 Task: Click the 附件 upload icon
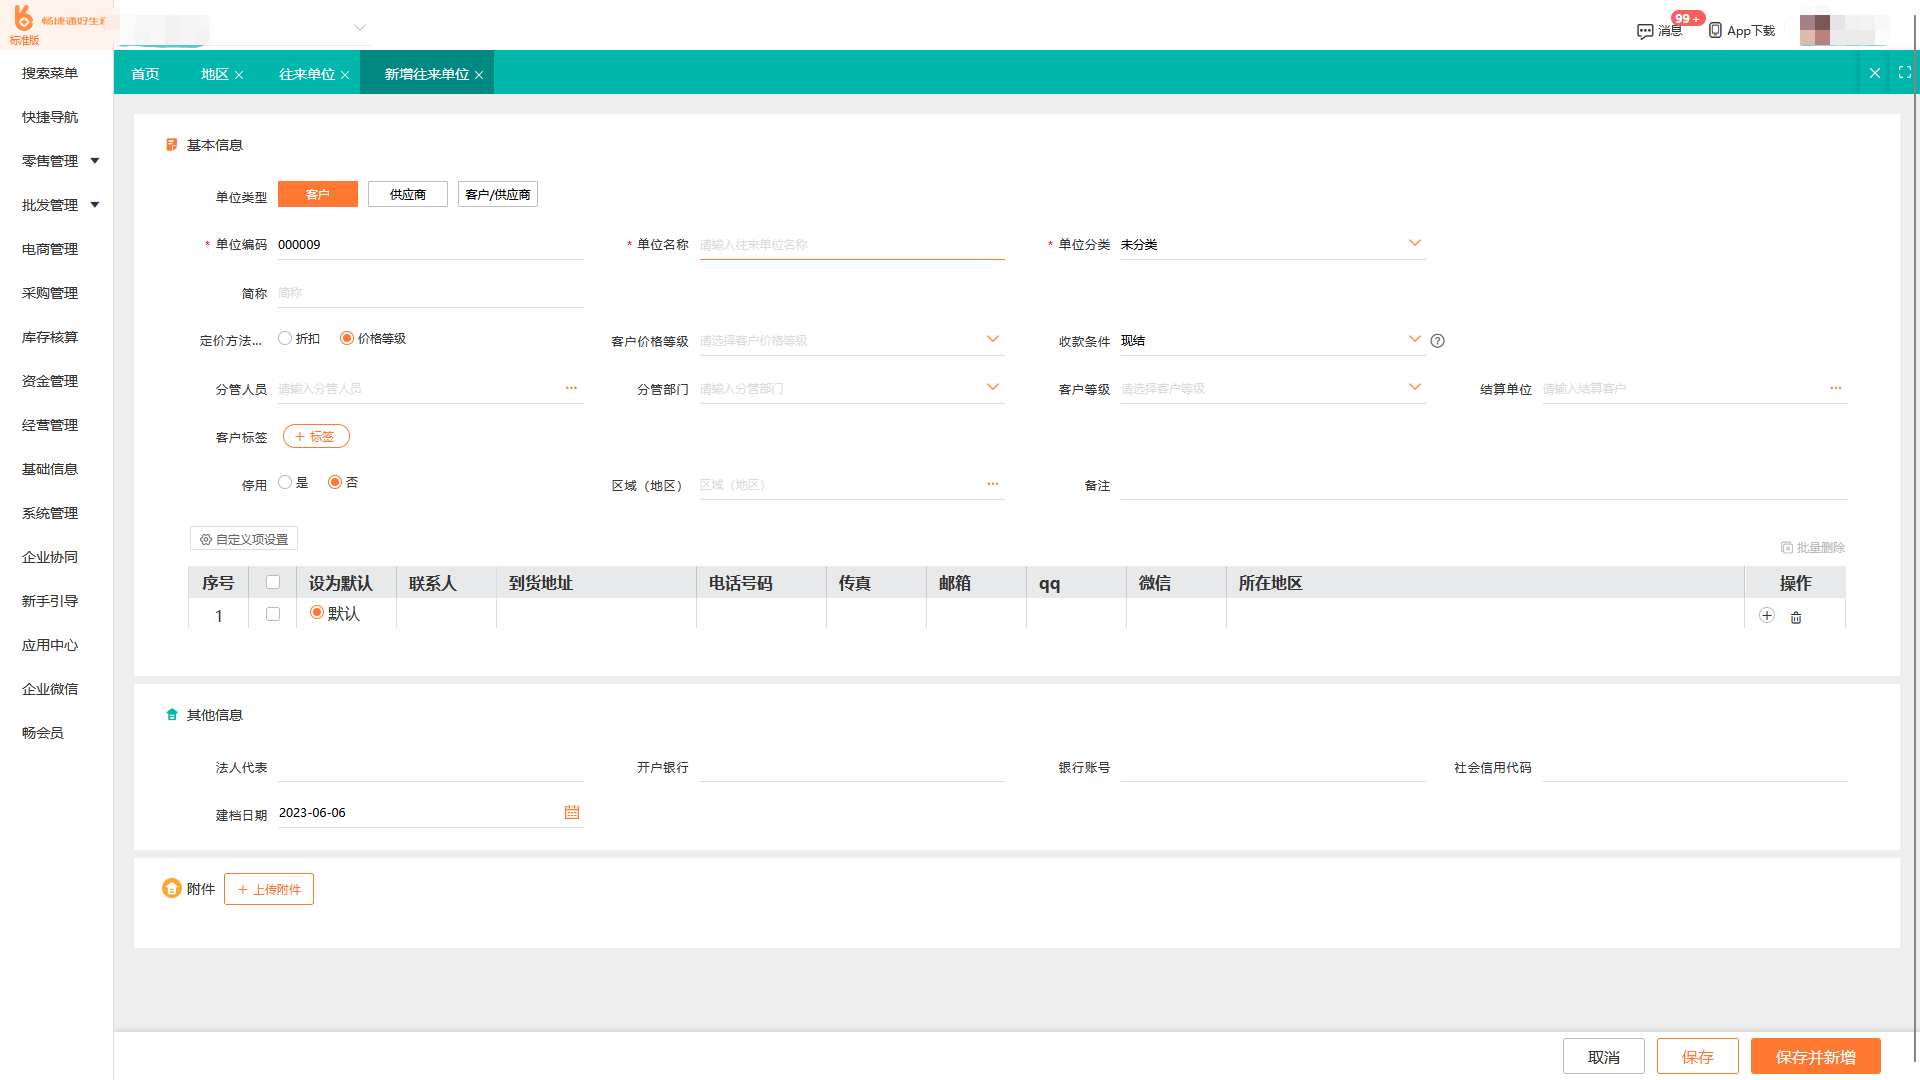268,889
